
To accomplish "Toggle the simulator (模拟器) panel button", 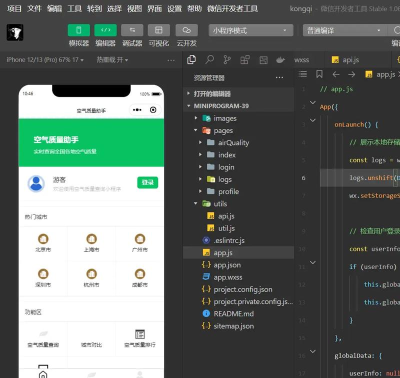I will point(79,30).
